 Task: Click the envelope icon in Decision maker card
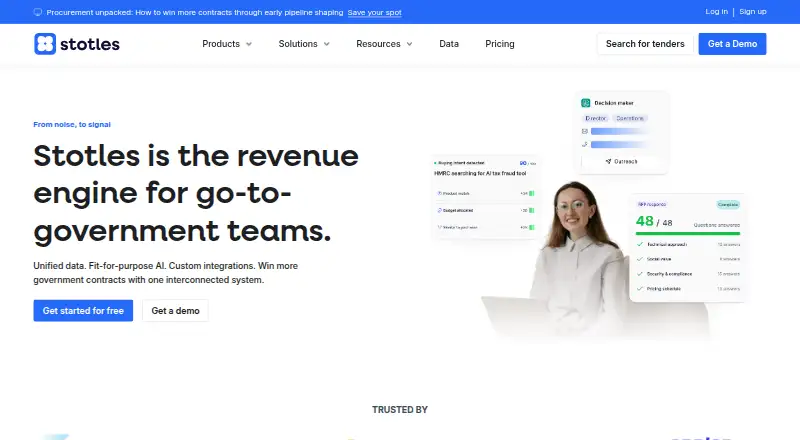point(585,131)
